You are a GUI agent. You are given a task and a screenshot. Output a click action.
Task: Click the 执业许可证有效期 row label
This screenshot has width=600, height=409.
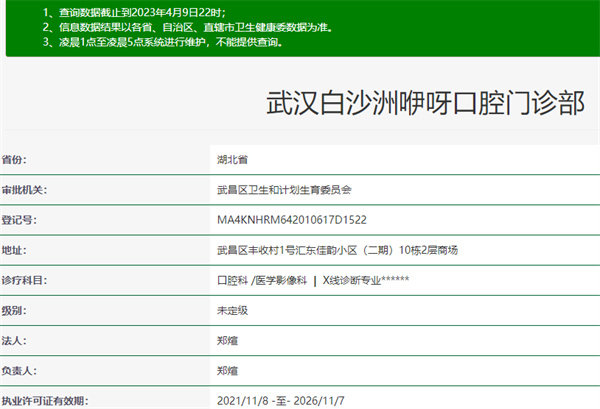(x=48, y=400)
